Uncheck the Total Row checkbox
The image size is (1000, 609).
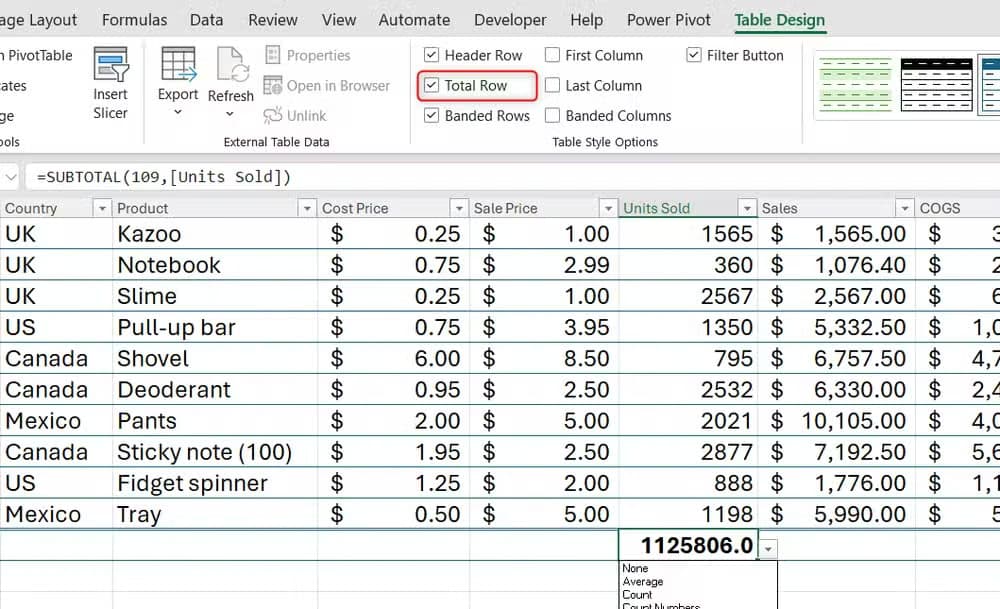[431, 85]
